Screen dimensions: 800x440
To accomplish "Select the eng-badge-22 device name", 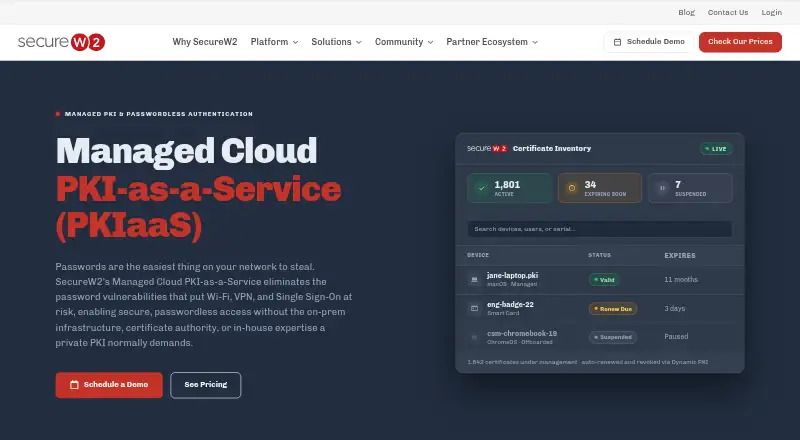I will pyautogui.click(x=510, y=304).
